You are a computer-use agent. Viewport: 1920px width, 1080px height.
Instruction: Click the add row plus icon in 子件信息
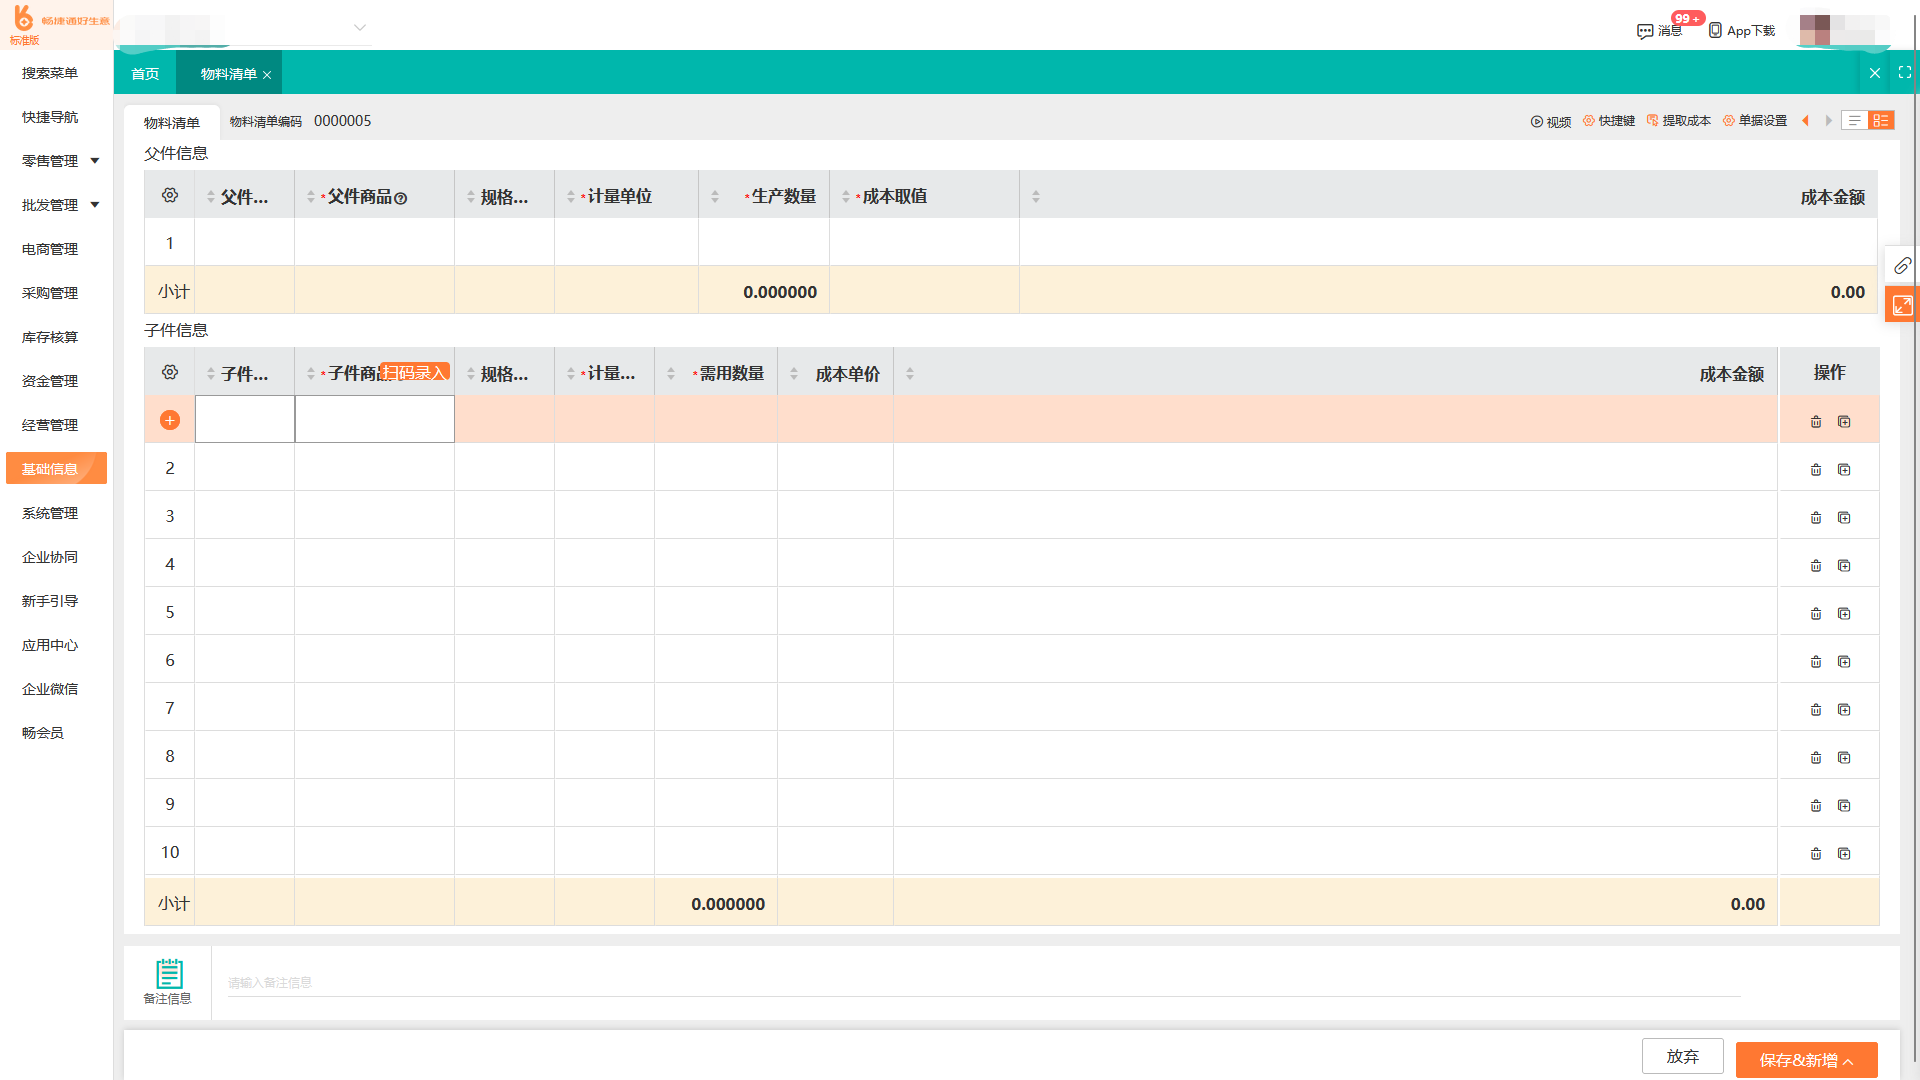(169, 421)
